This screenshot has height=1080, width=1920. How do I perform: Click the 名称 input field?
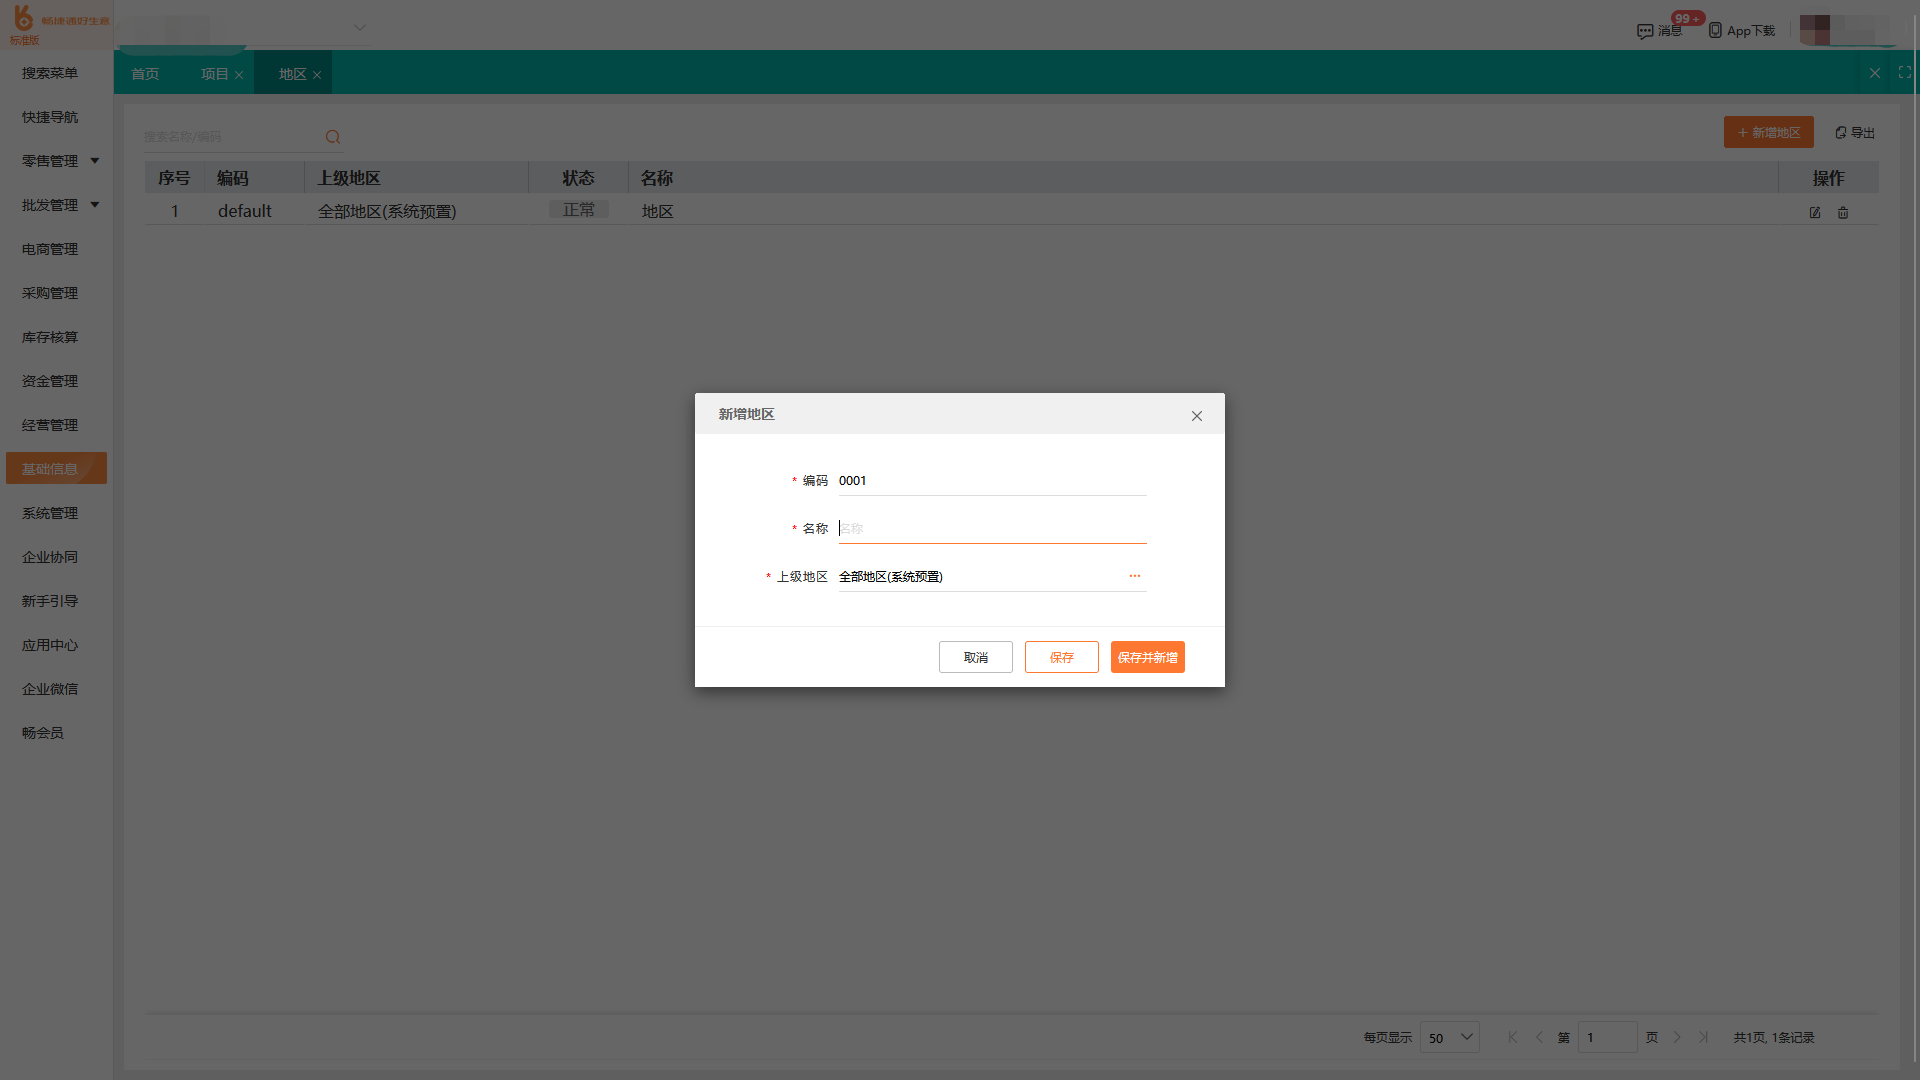(x=989, y=527)
